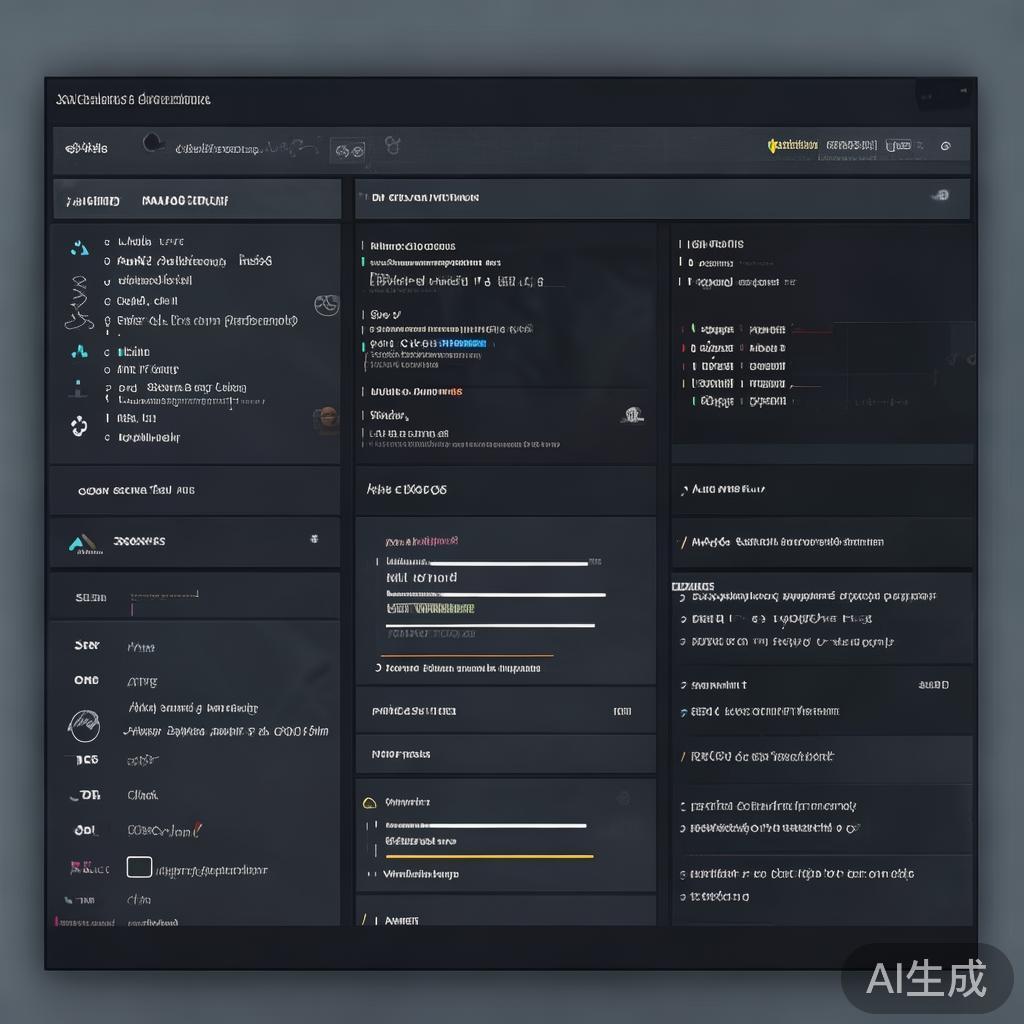Click the boxed double-circle icon in top toolbar
The width and height of the screenshot is (1024, 1024).
(x=349, y=150)
